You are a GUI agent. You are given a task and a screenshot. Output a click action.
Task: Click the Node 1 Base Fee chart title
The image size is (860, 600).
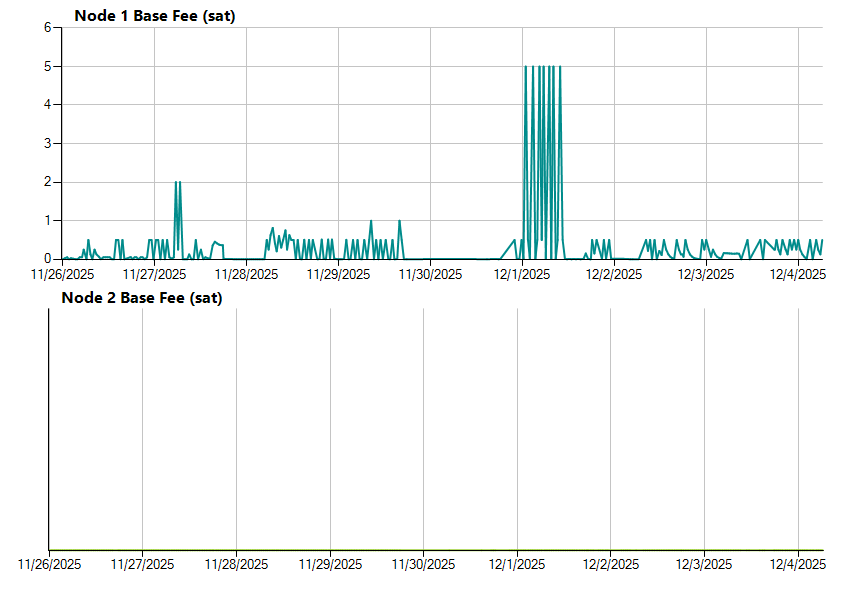[155, 15]
